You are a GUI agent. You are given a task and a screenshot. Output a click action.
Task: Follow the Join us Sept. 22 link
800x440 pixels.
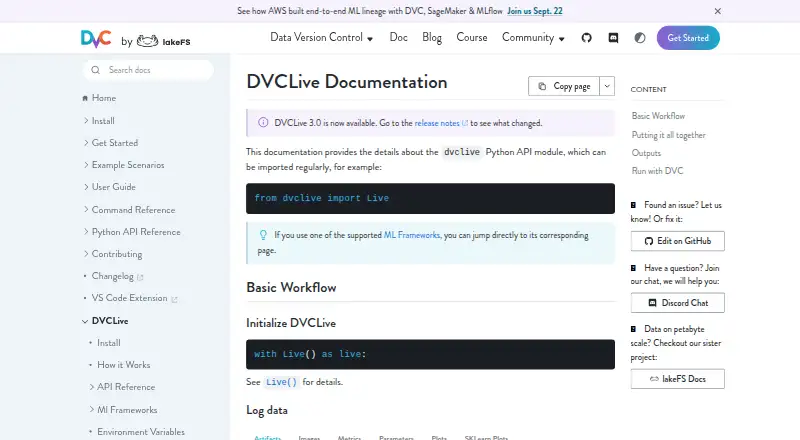(x=535, y=11)
